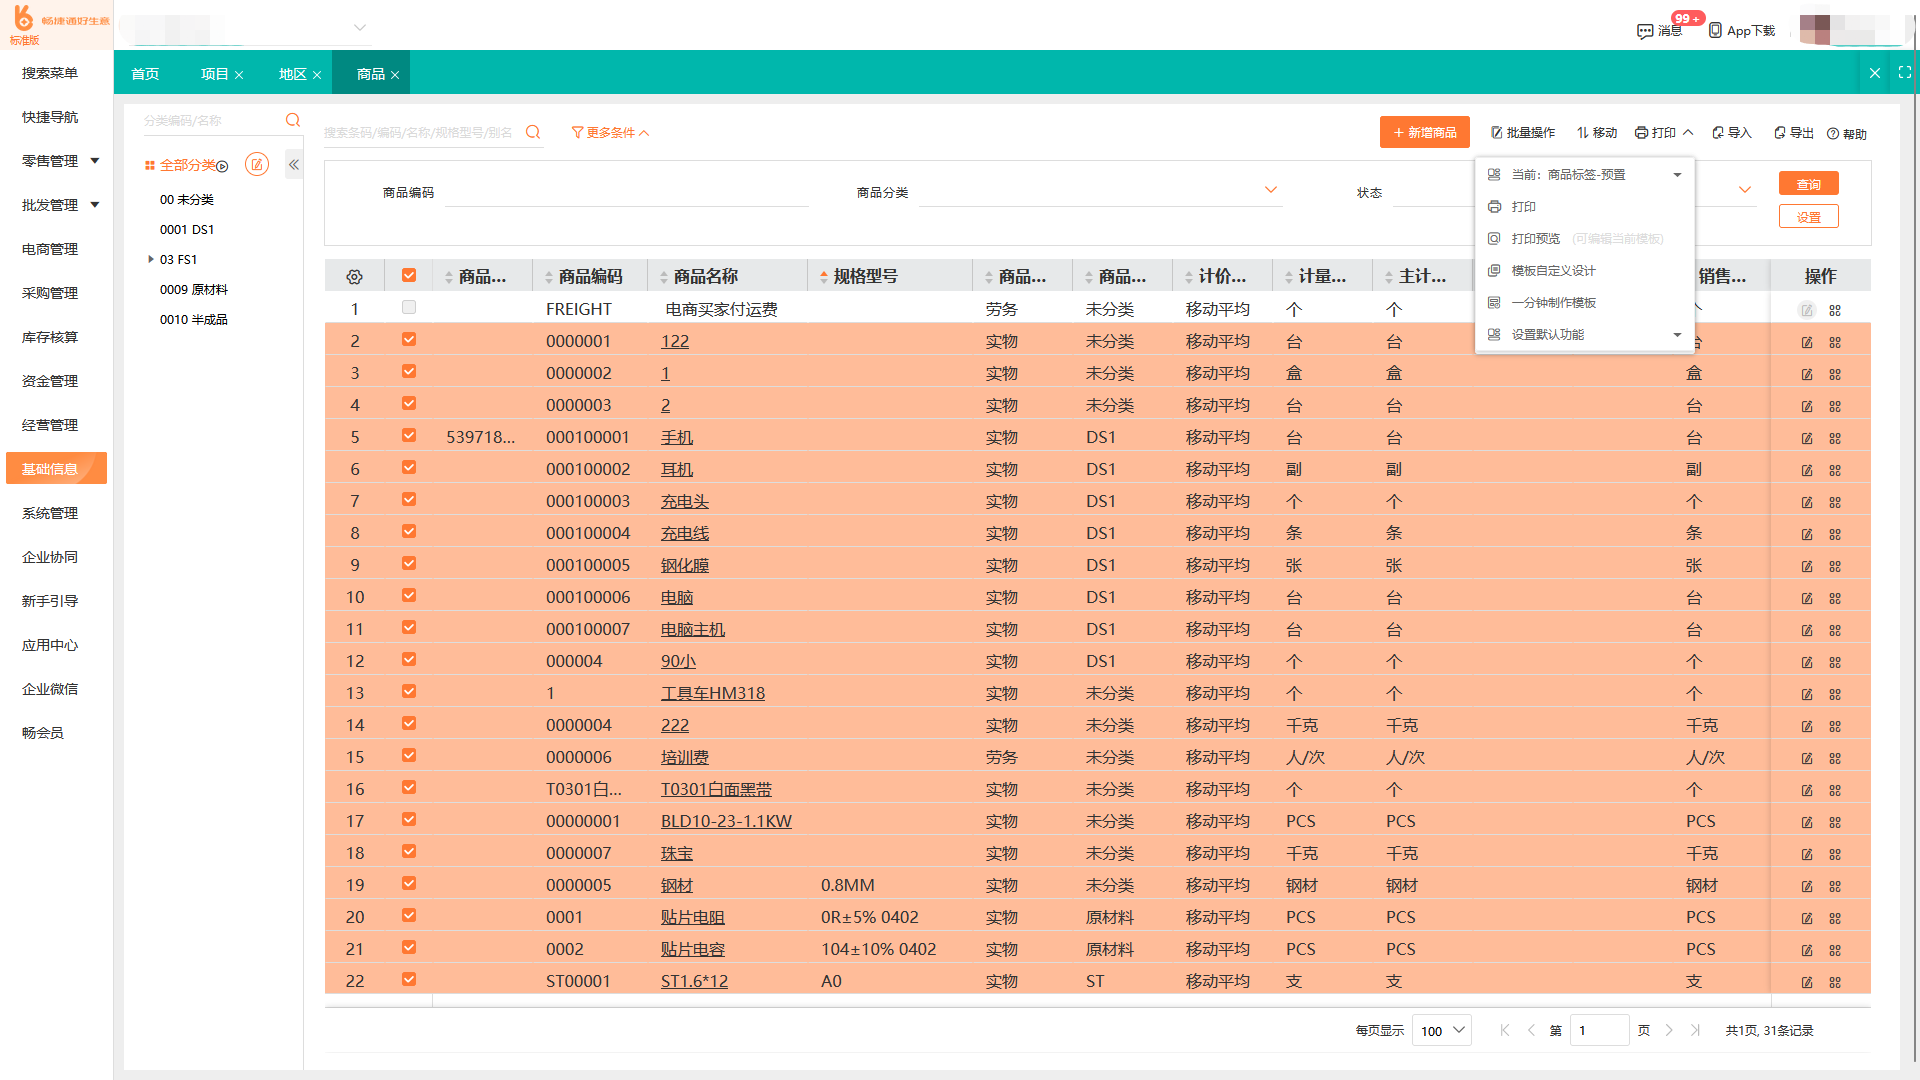Toggle checkbox for row 10 电脑 product
Viewport: 1920px width, 1080px height.
[x=410, y=596]
